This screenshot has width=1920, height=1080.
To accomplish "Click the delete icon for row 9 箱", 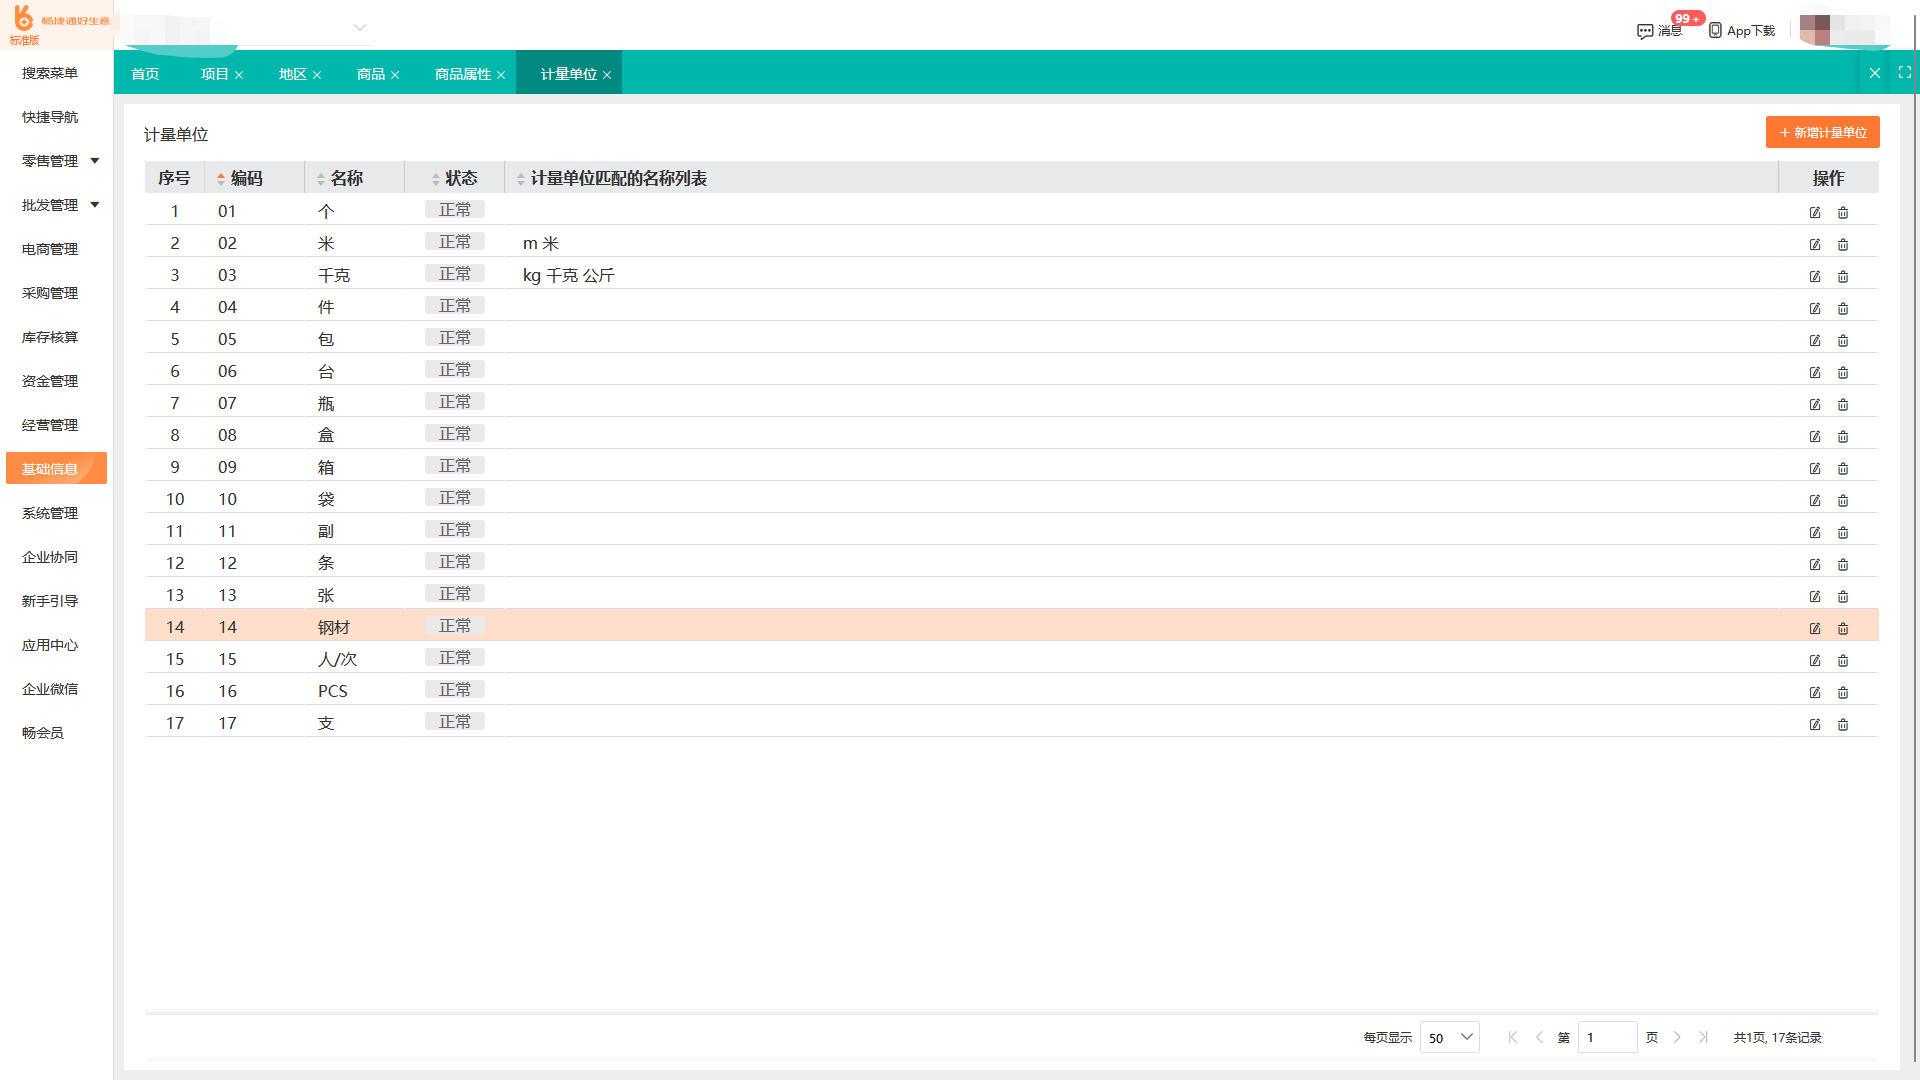I will click(x=1844, y=467).
